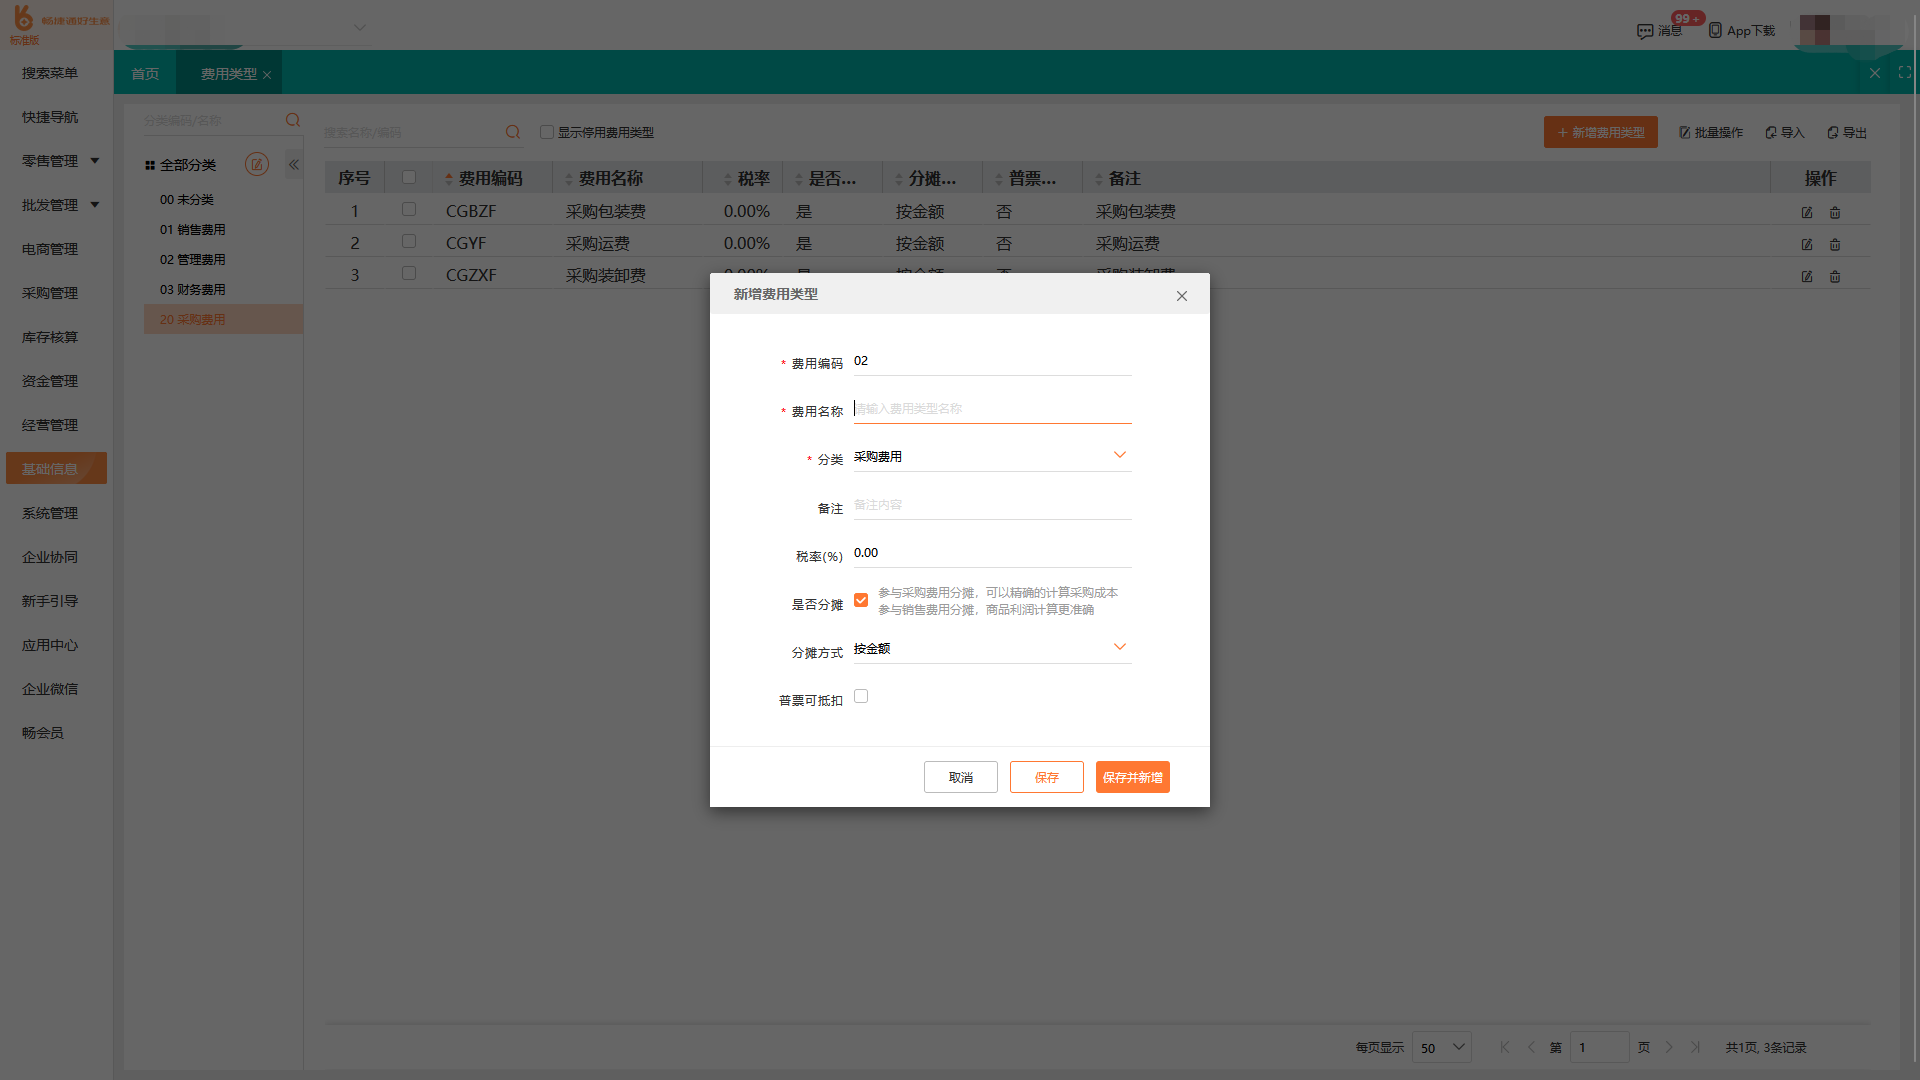
Task: Expand 全部分类 tree in sidebar
Action: tap(149, 165)
